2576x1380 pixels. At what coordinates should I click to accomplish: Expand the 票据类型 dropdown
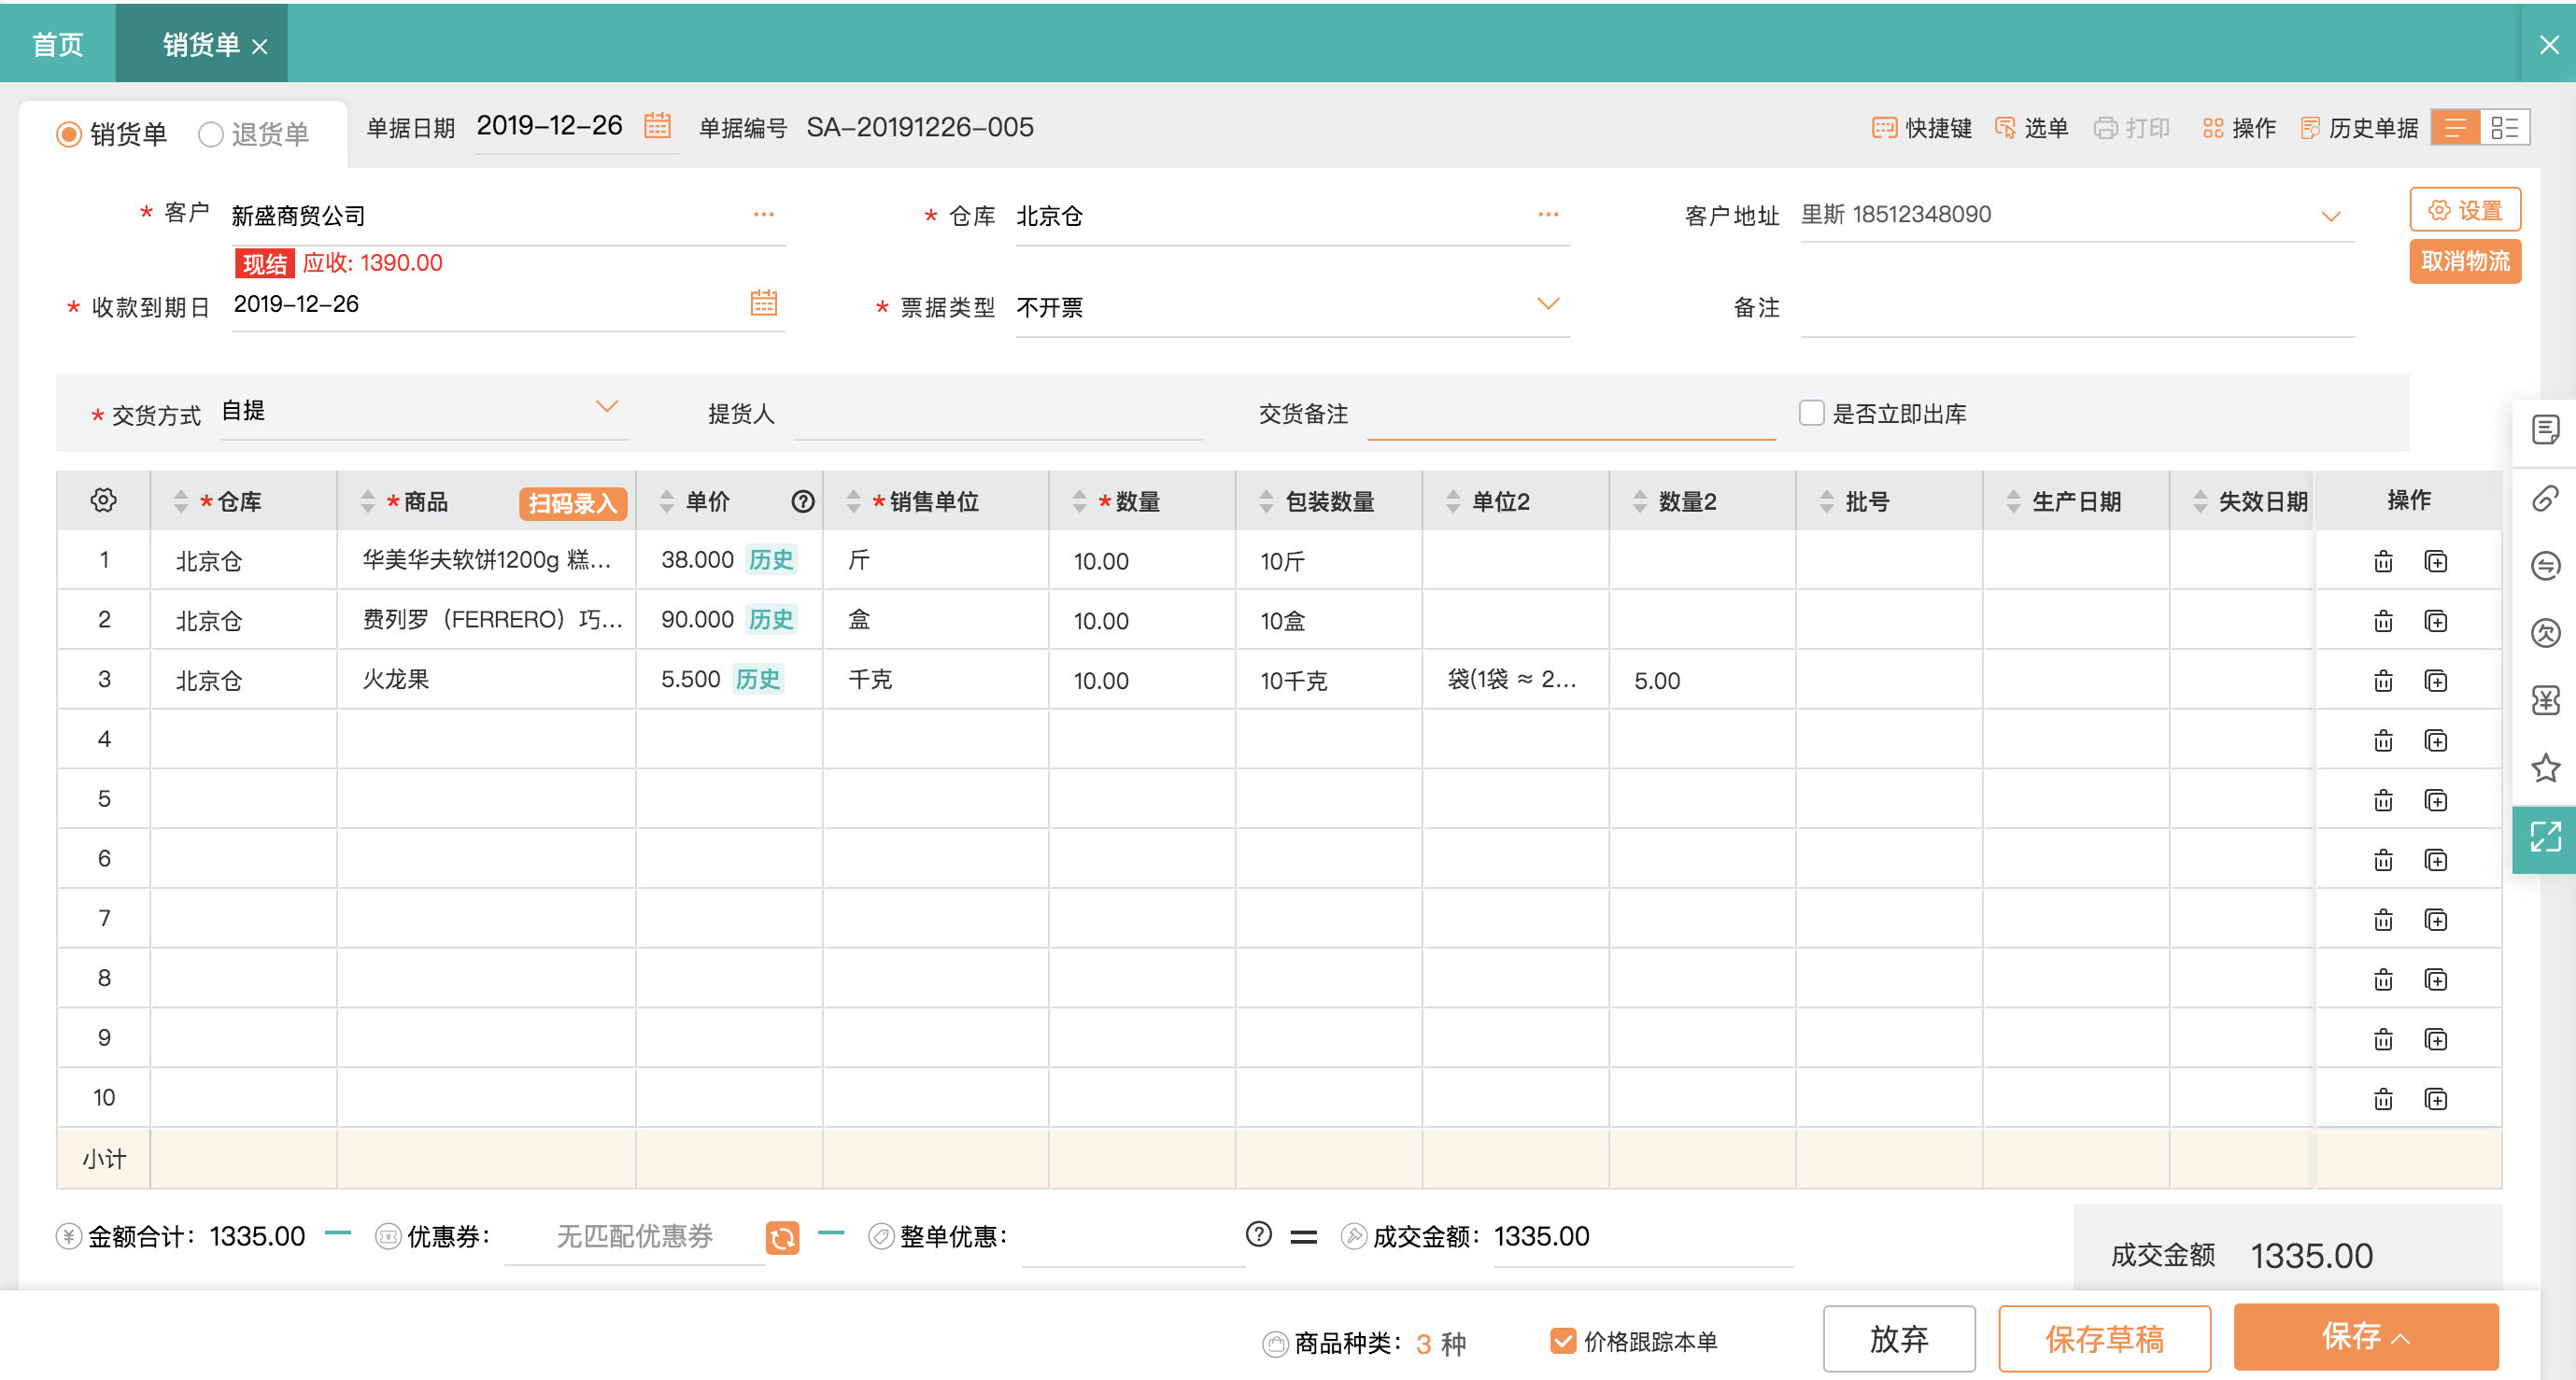click(1549, 306)
